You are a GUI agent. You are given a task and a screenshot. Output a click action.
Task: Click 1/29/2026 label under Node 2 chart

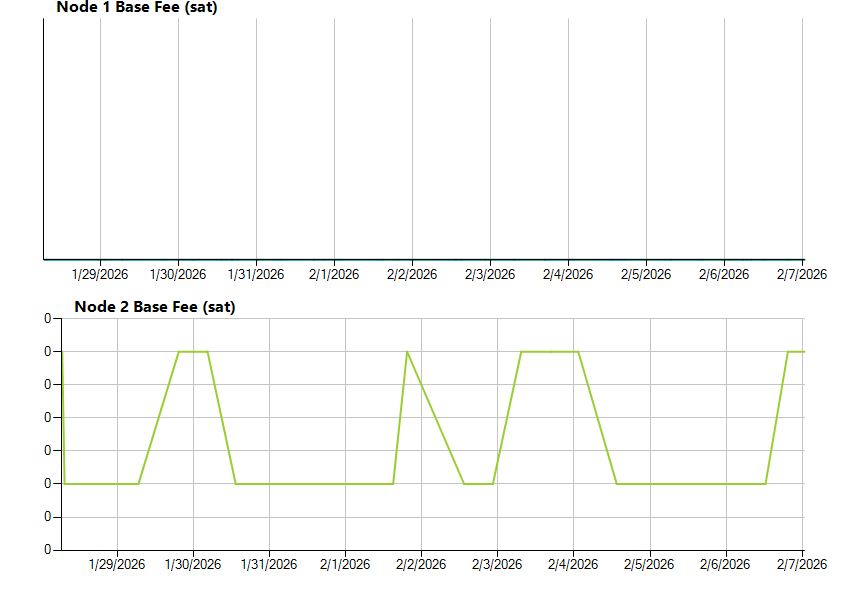118,565
